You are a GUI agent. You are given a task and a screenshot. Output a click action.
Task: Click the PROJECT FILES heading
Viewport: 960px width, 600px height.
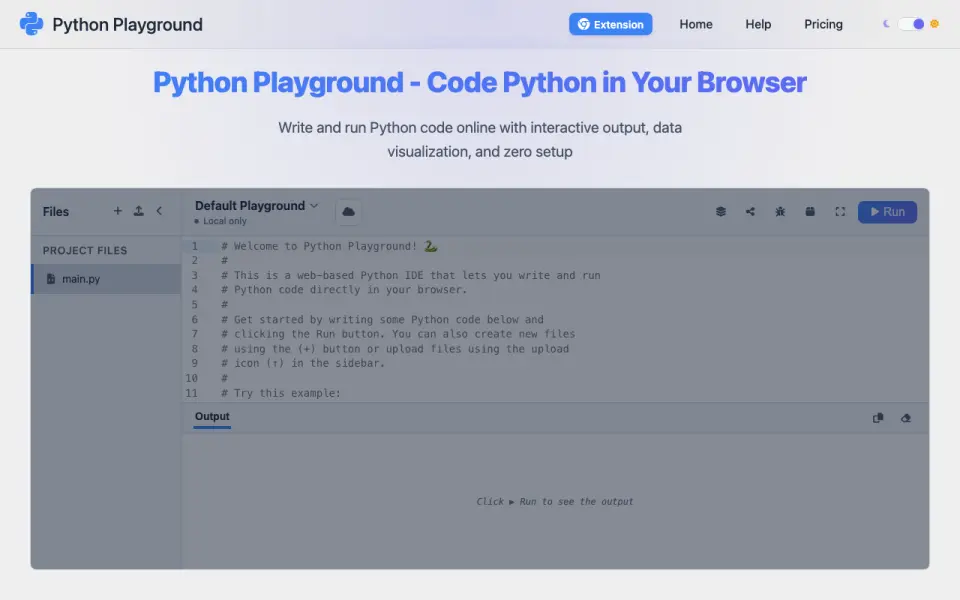click(x=85, y=250)
